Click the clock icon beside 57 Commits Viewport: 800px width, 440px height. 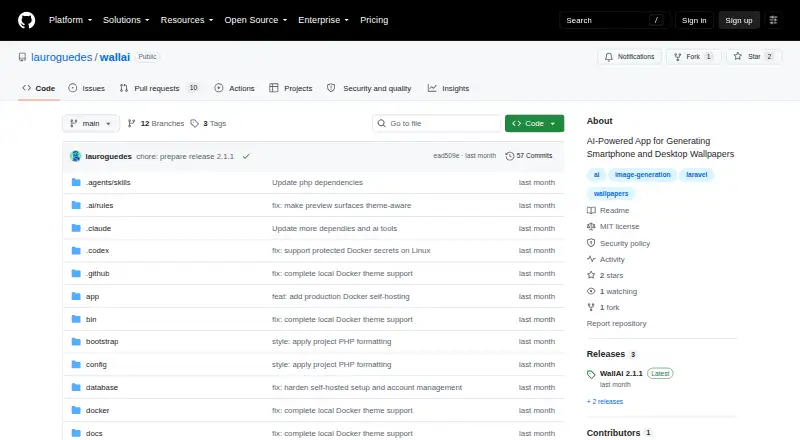coord(509,156)
